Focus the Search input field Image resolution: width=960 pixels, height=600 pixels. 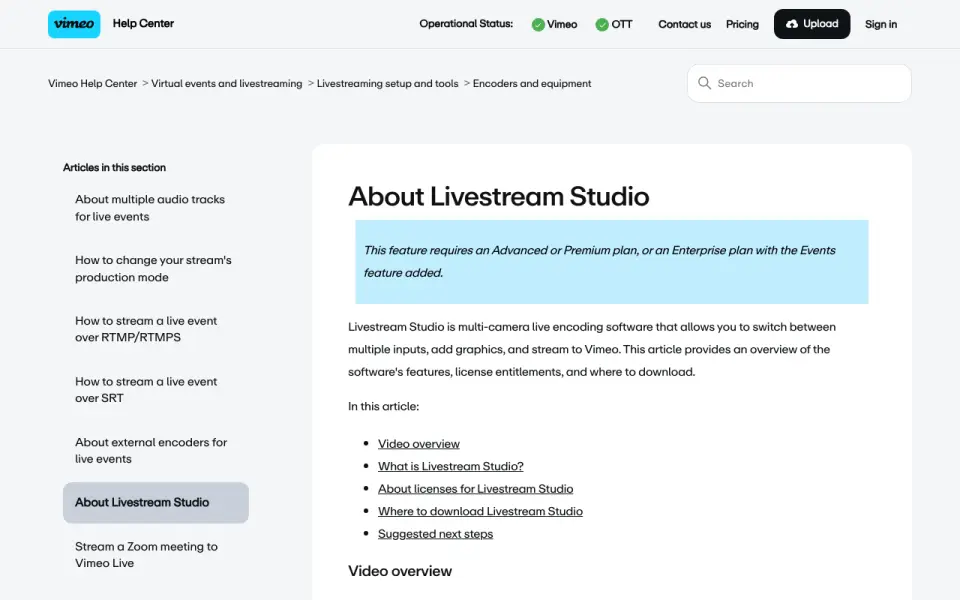799,83
